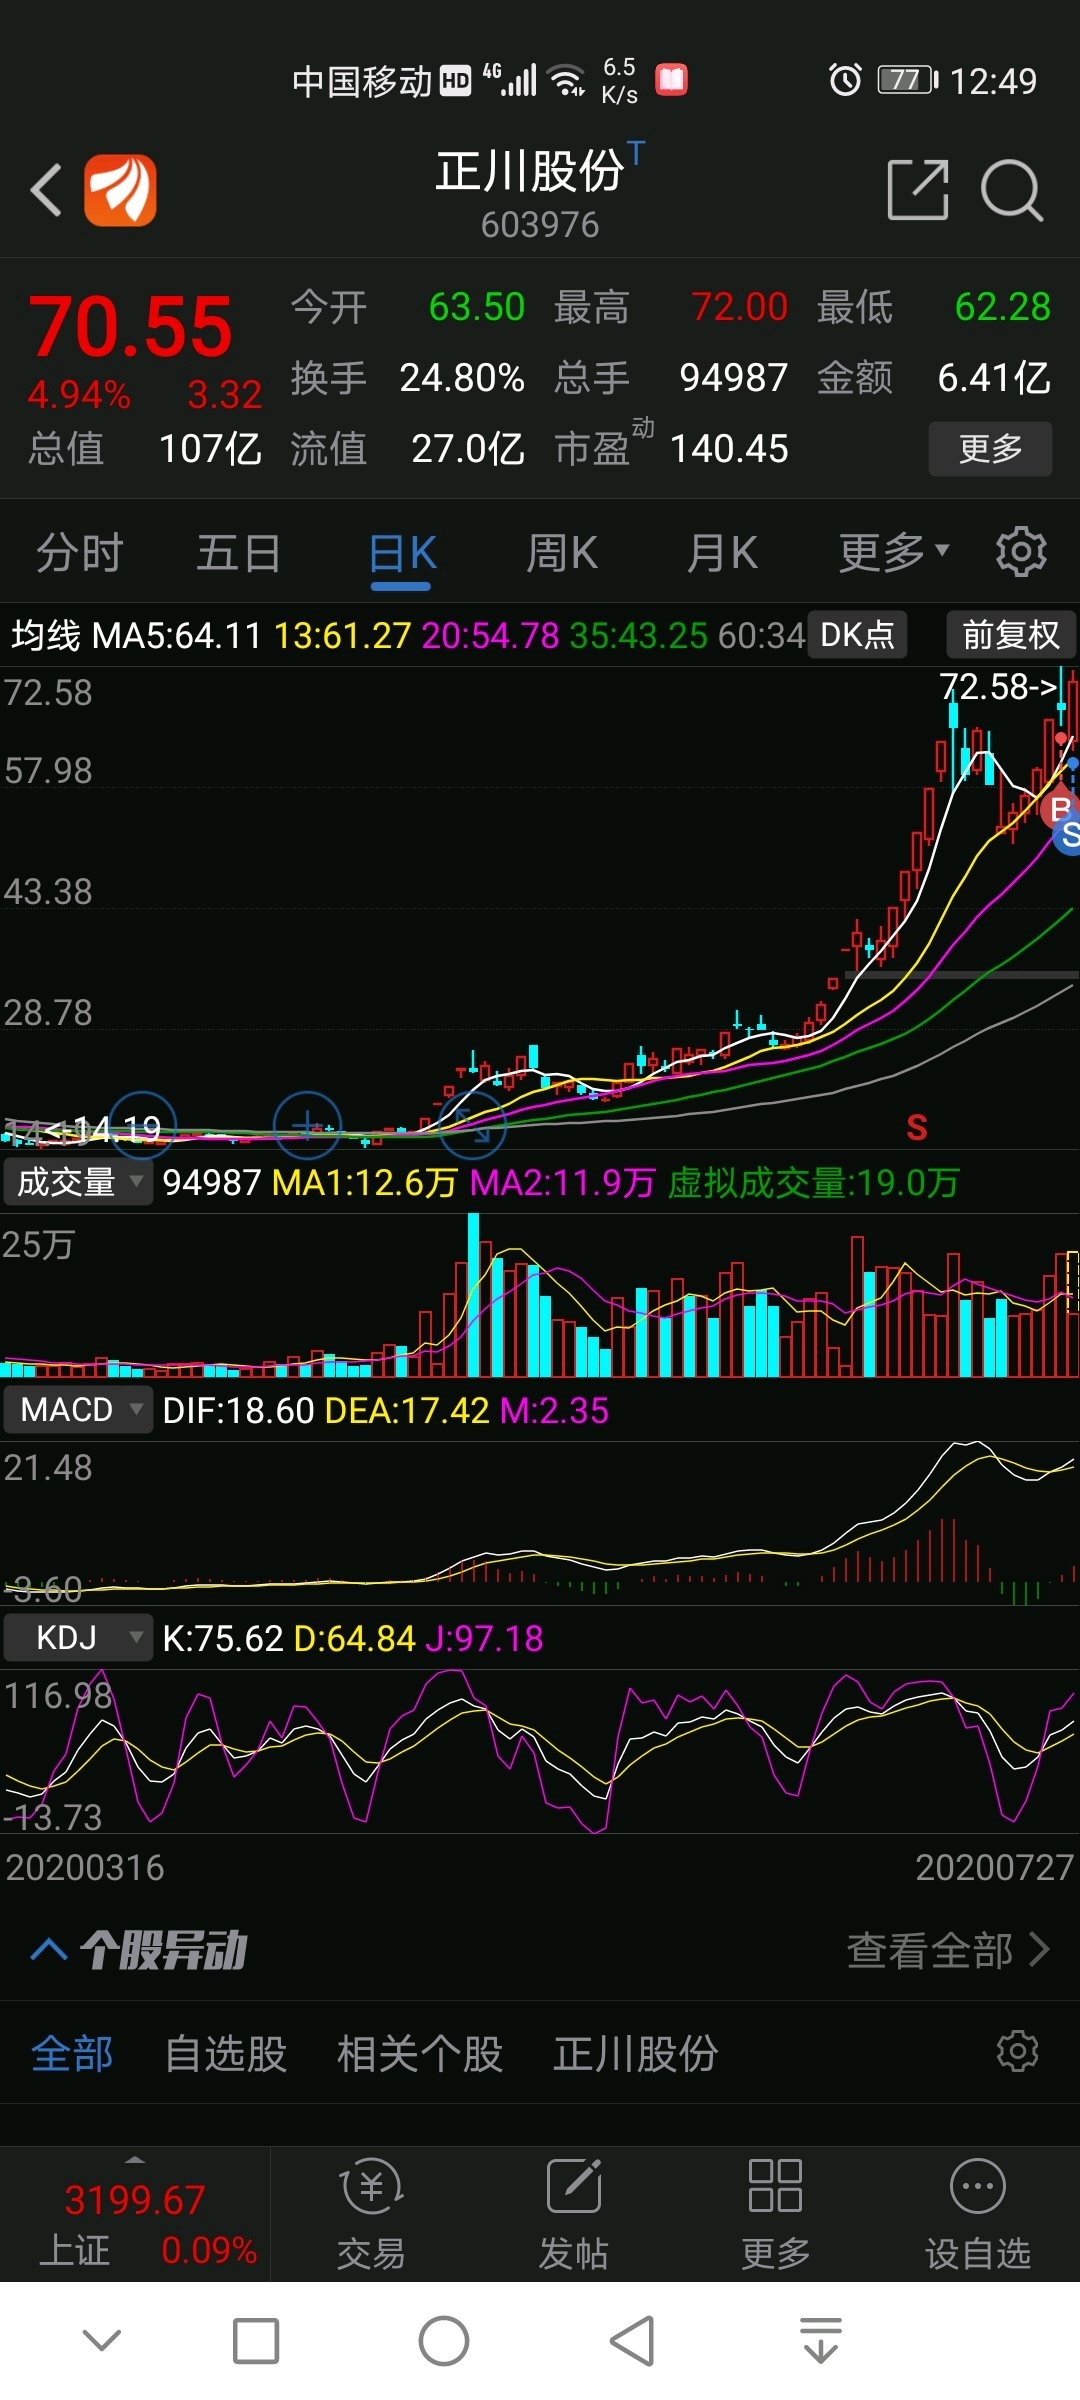Viewport: 1080px width, 2400px height.
Task: Toggle the DK点 indicator
Action: (x=857, y=635)
